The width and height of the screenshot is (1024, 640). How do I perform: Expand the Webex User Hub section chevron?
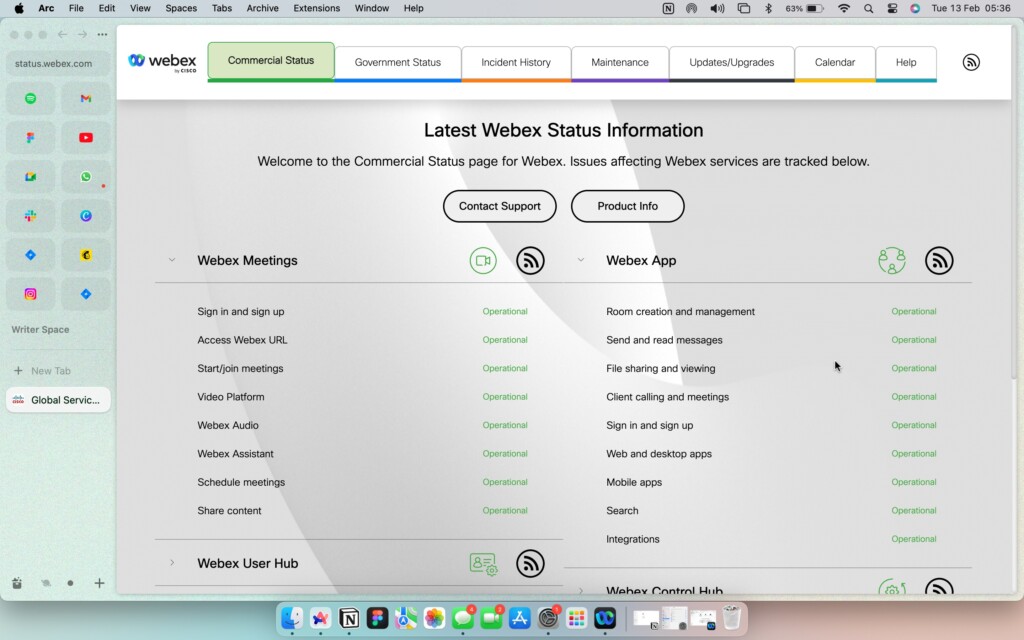pos(172,563)
